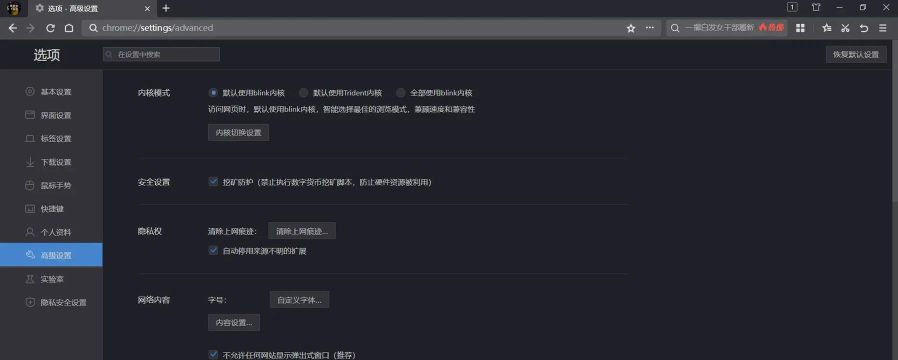Open 隐私安全设置 in sidebar
The image size is (898, 360).
click(x=52, y=302)
